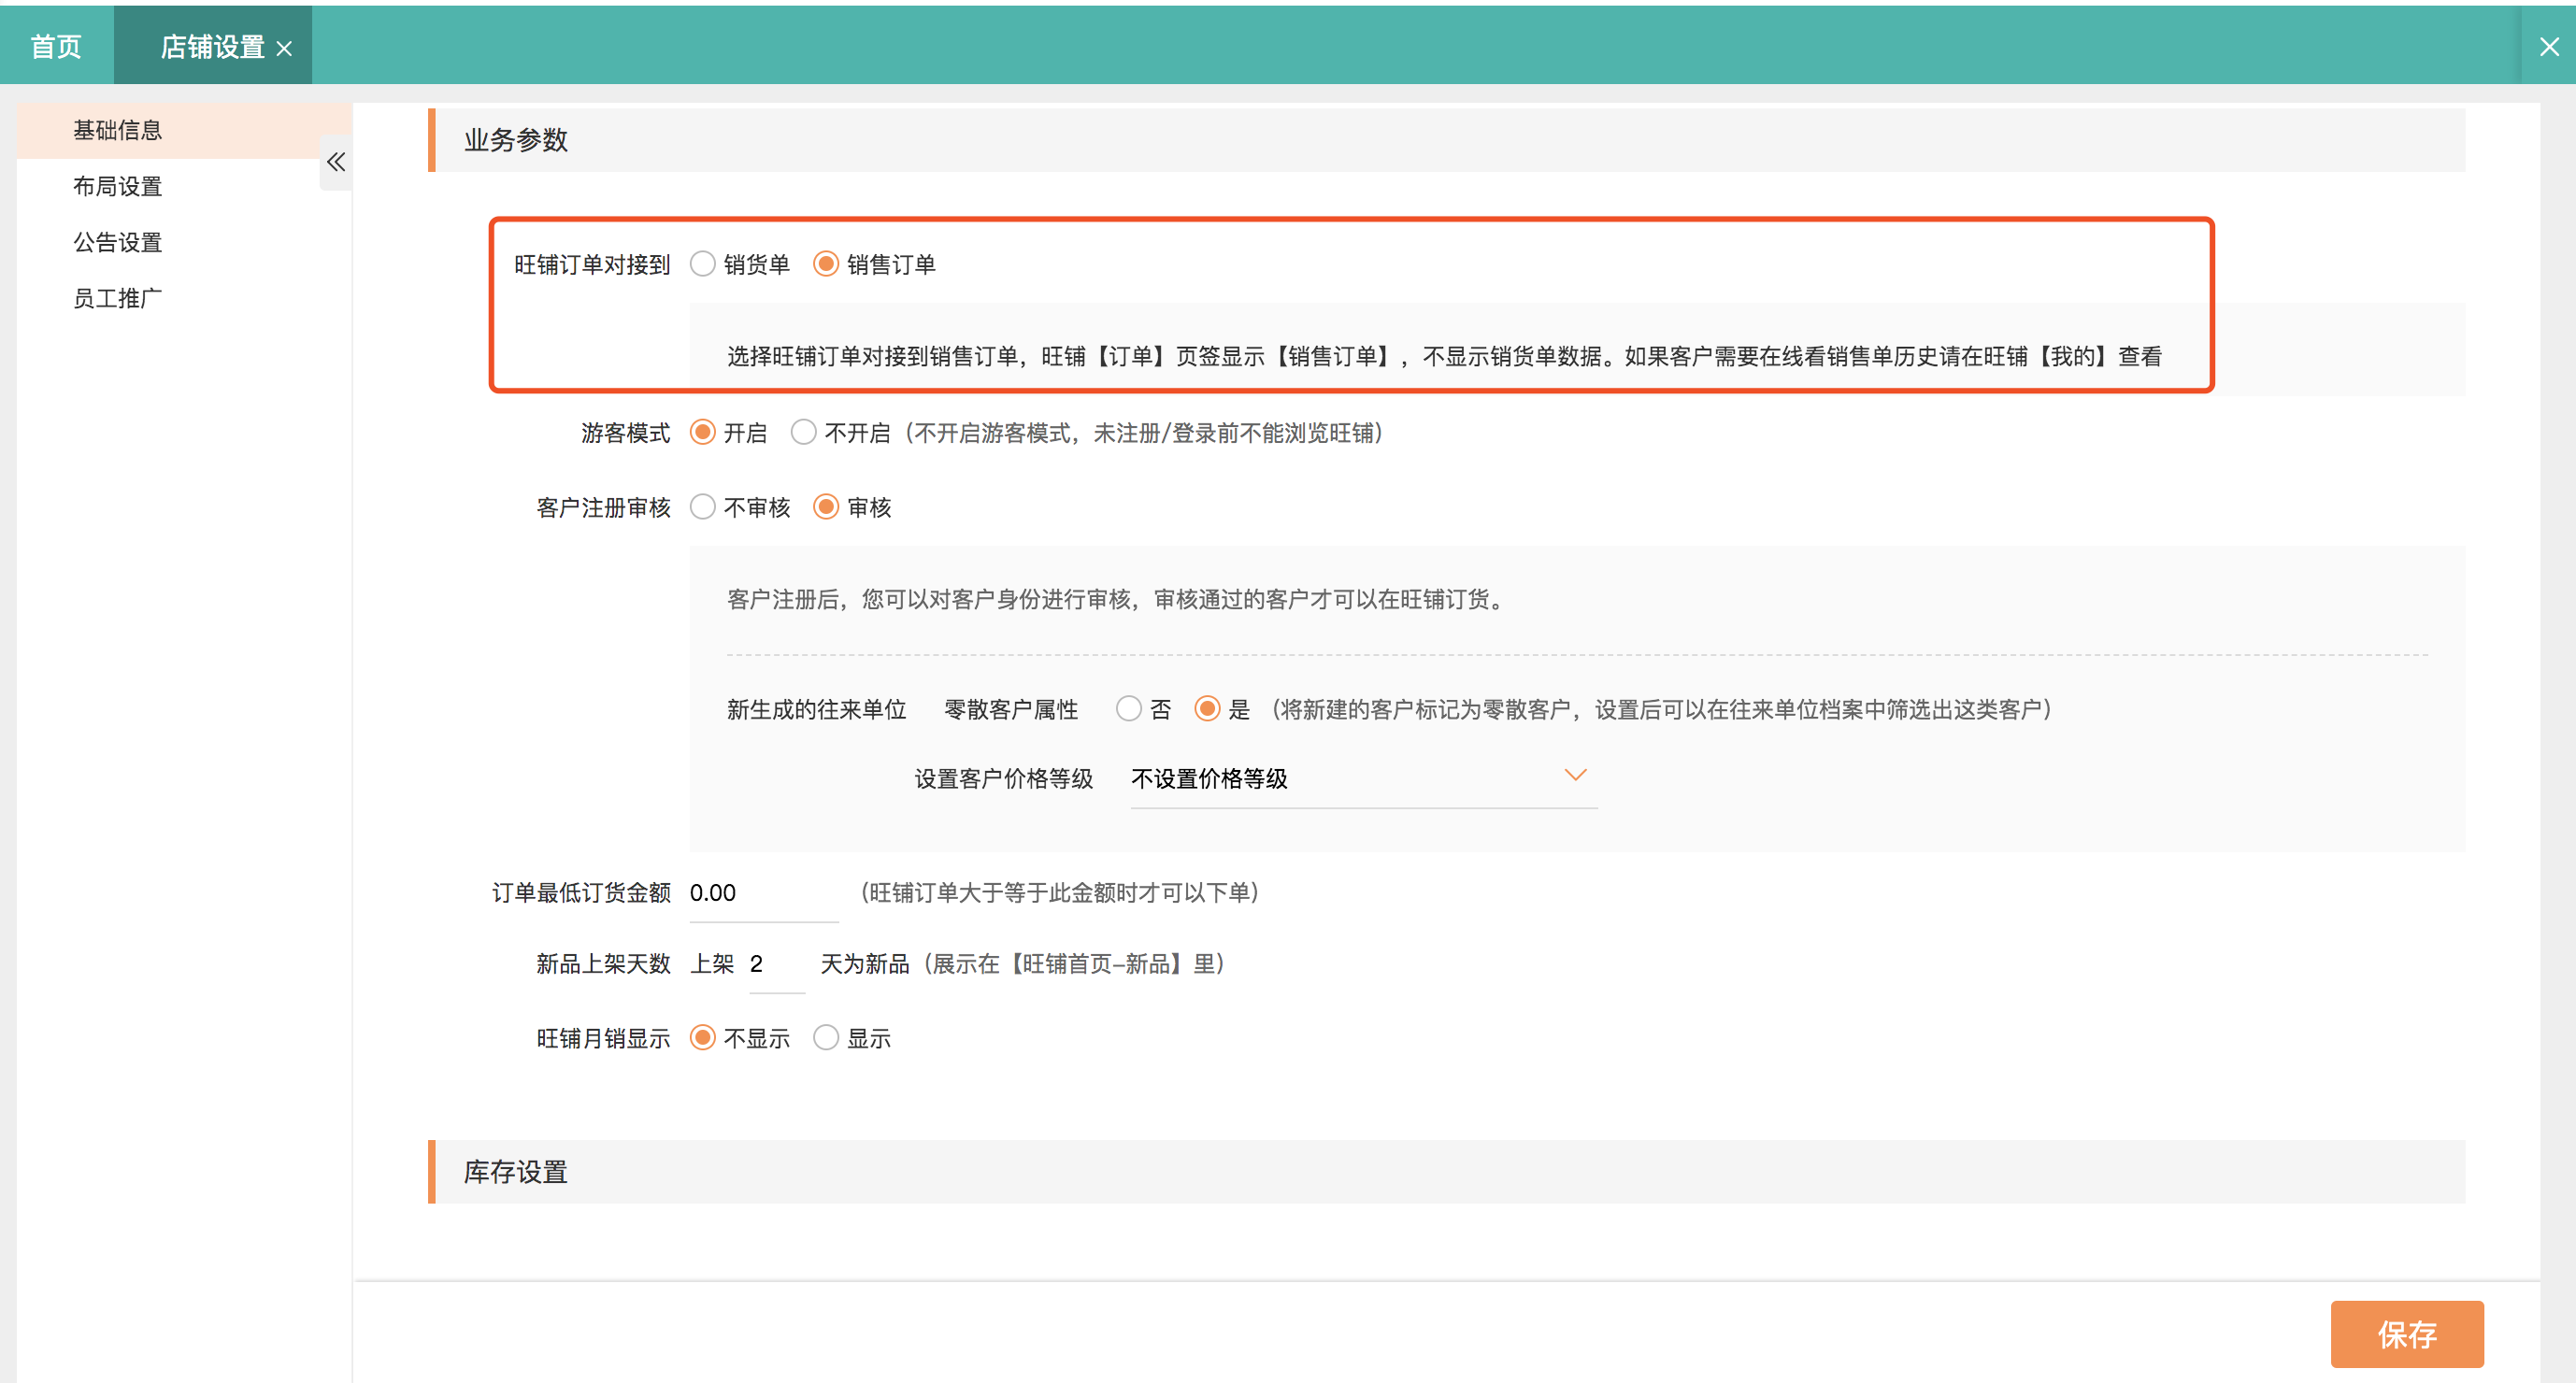Click the 公告设置 sidebar icon
This screenshot has width=2576, height=1383.
click(x=118, y=242)
